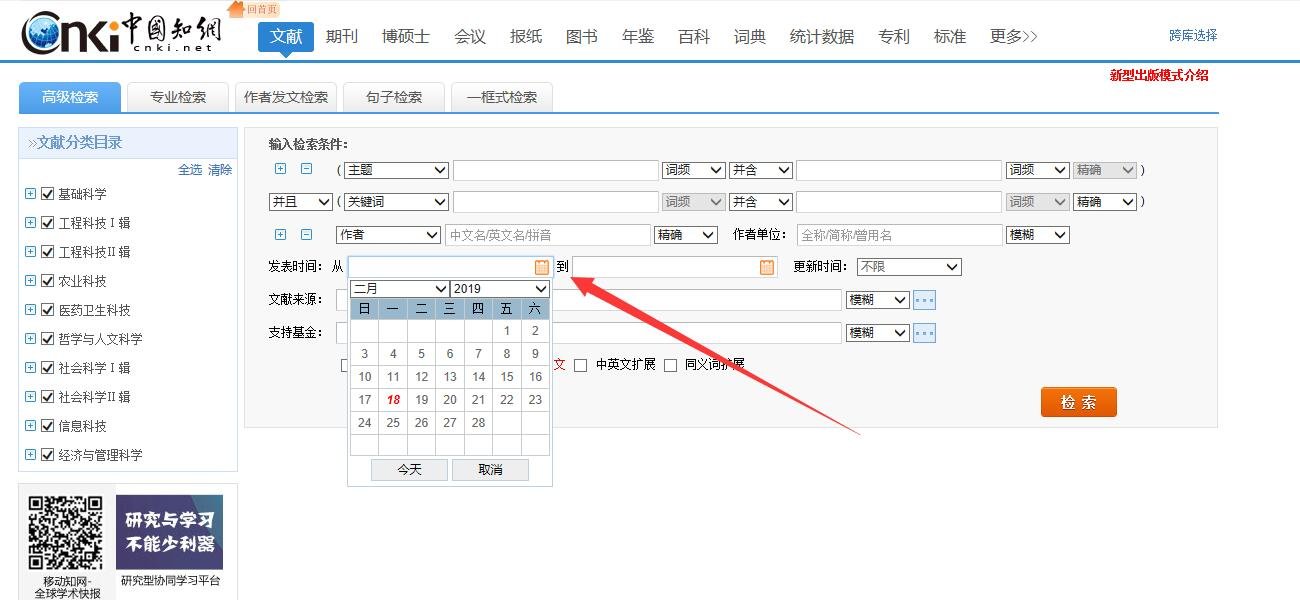Add a search condition row with plus icon
Viewport: 1300px width, 600px height.
click(281, 169)
